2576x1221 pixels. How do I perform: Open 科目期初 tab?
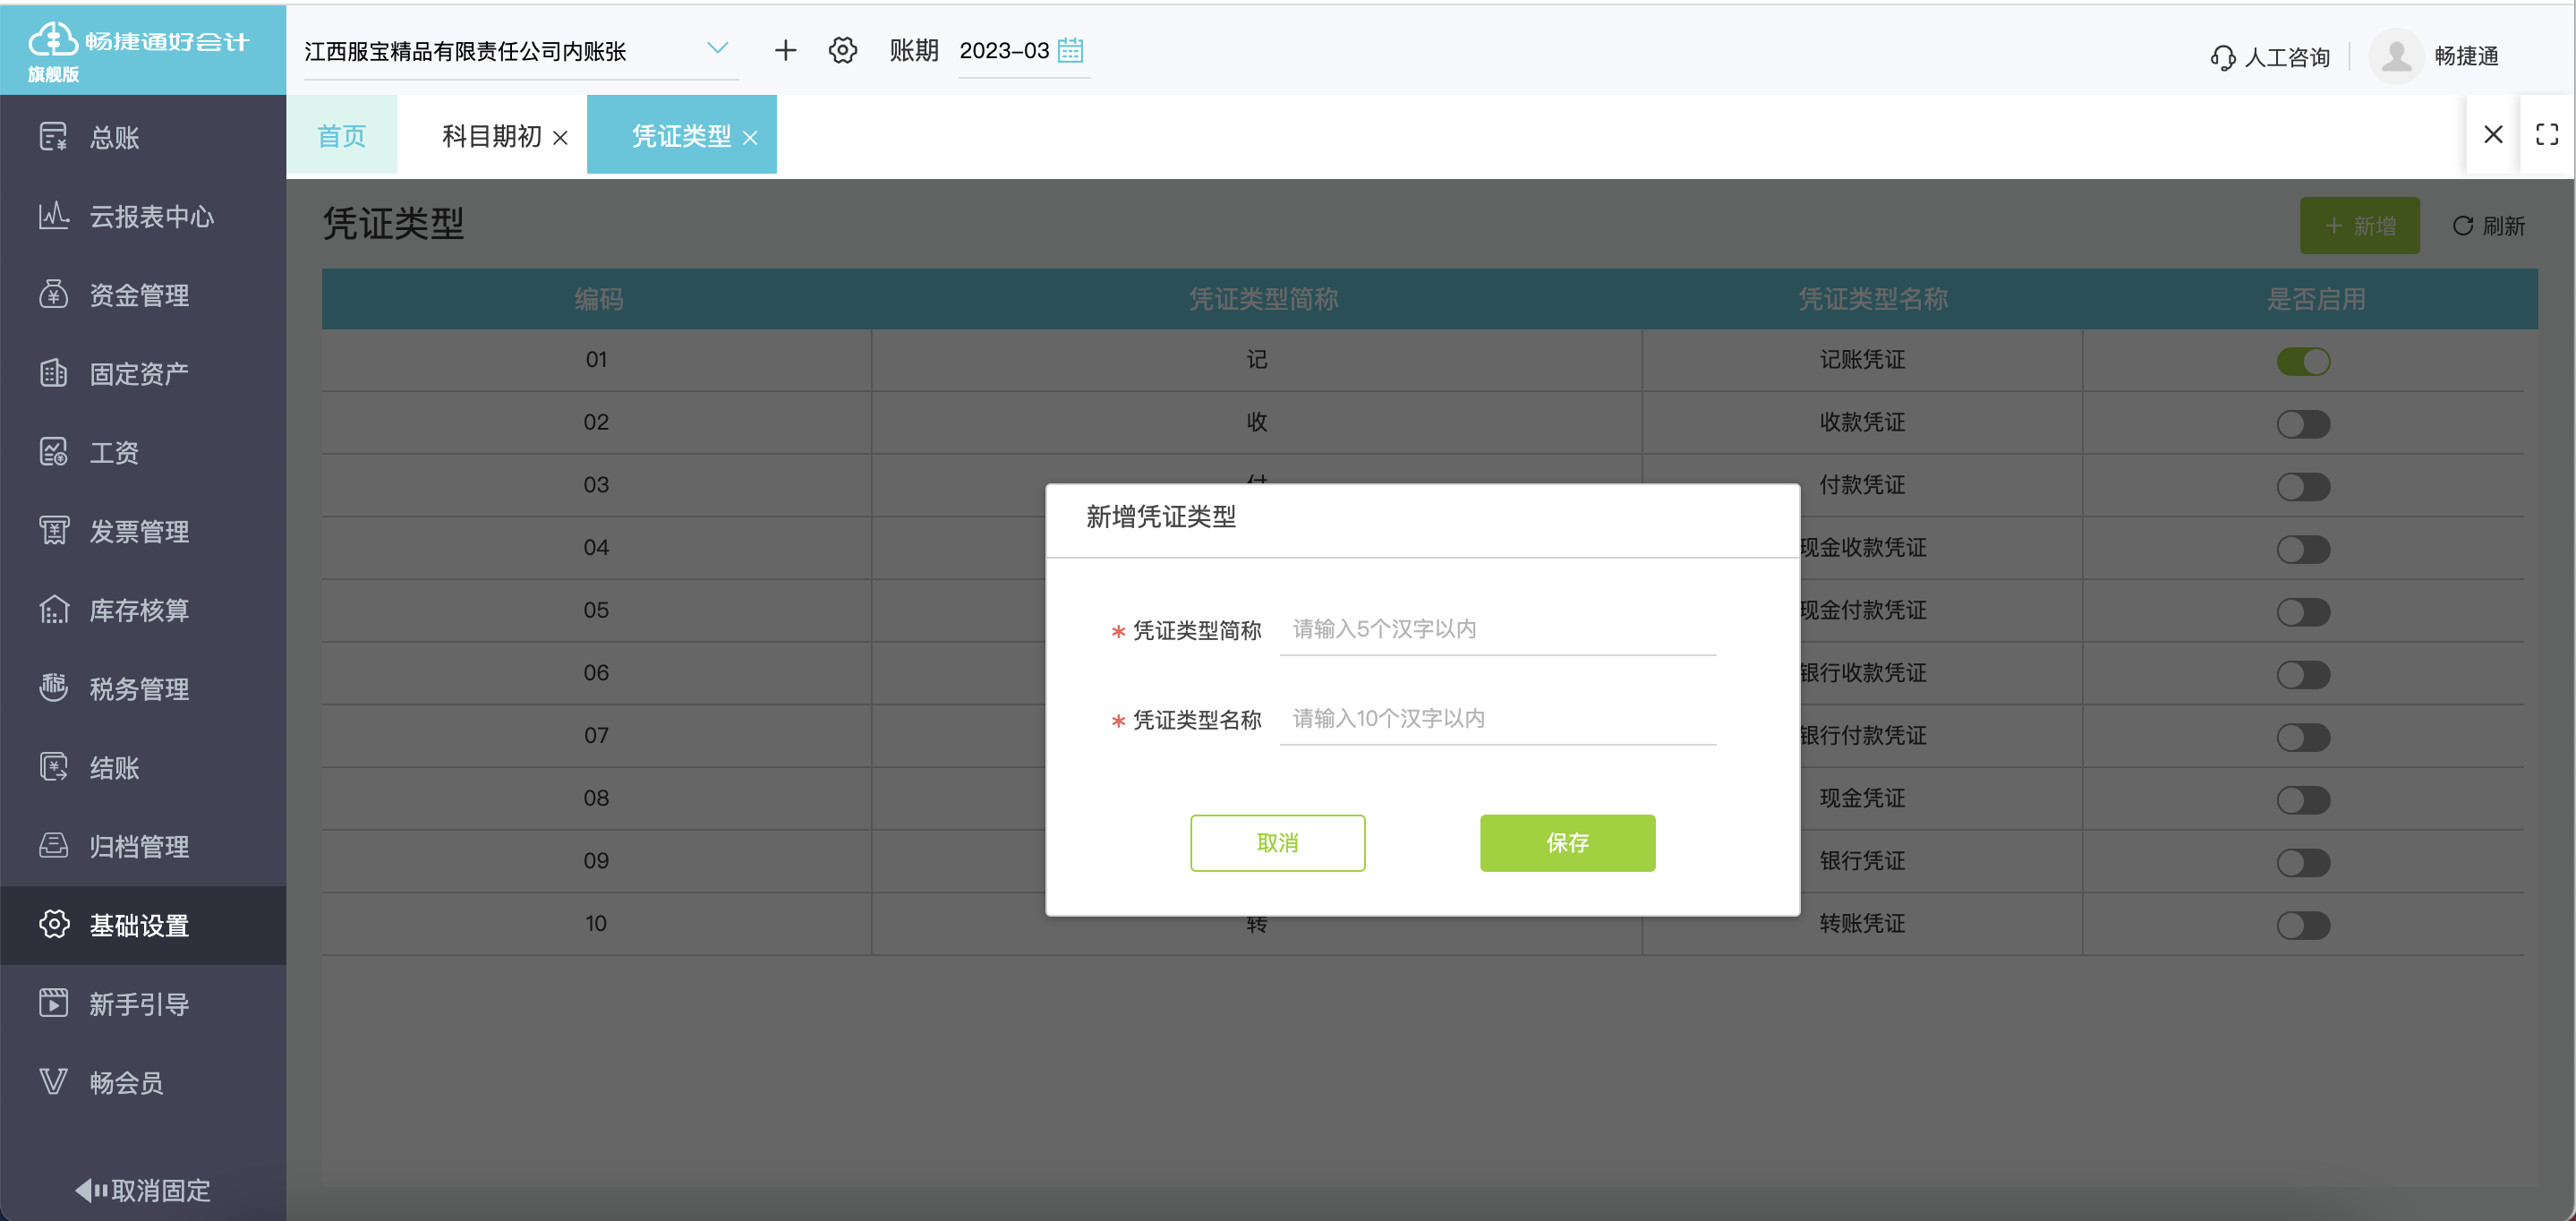pyautogui.click(x=486, y=136)
